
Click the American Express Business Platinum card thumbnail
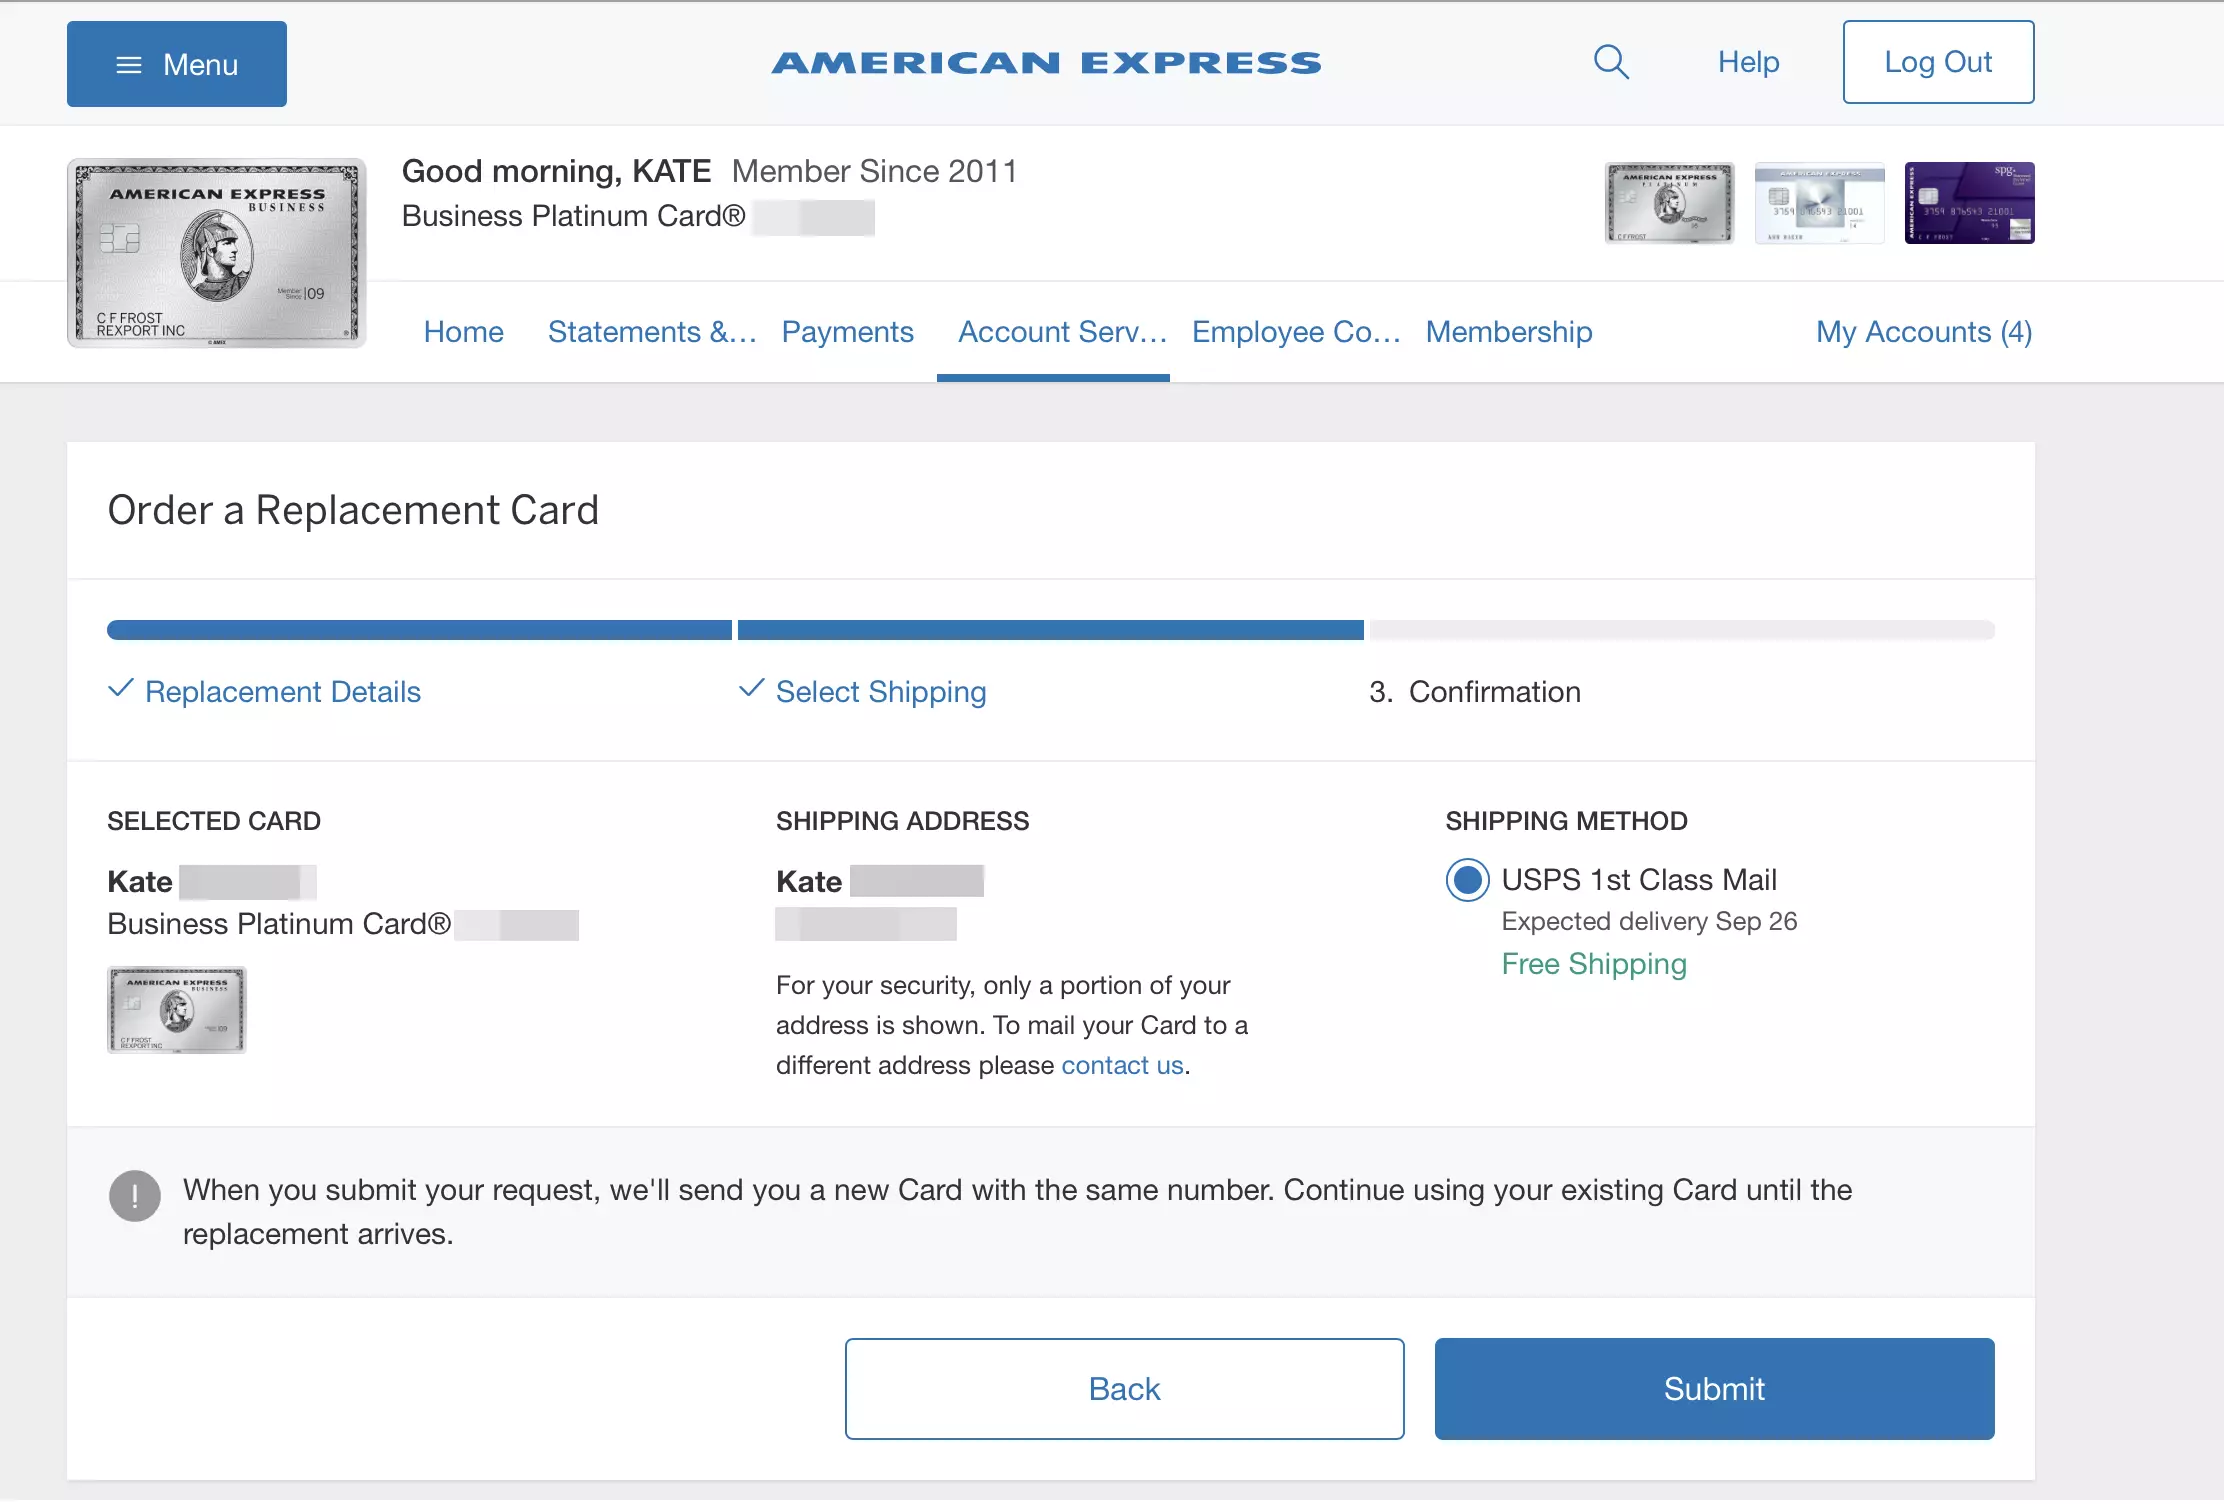click(x=1668, y=201)
